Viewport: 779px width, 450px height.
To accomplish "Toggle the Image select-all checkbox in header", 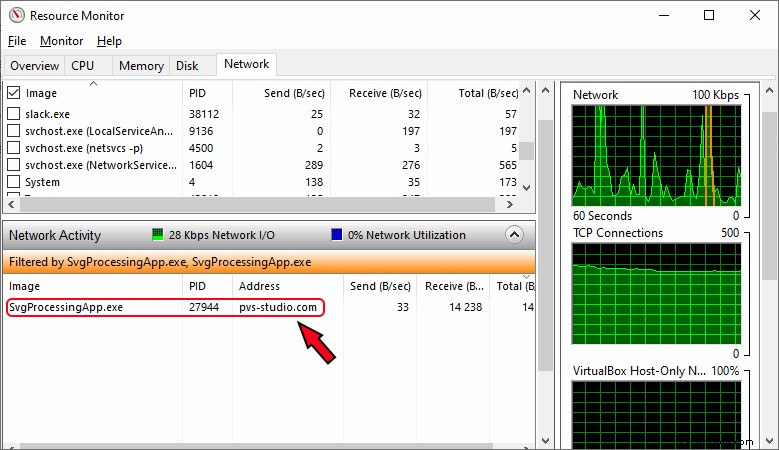I will [x=14, y=93].
